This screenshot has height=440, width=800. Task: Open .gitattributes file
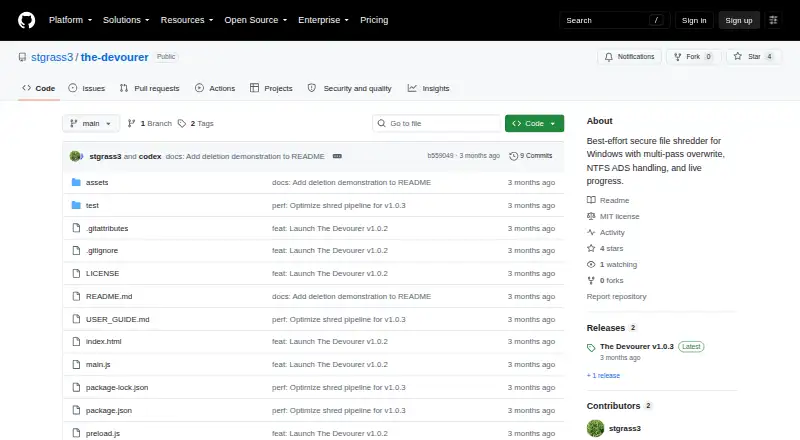click(107, 229)
